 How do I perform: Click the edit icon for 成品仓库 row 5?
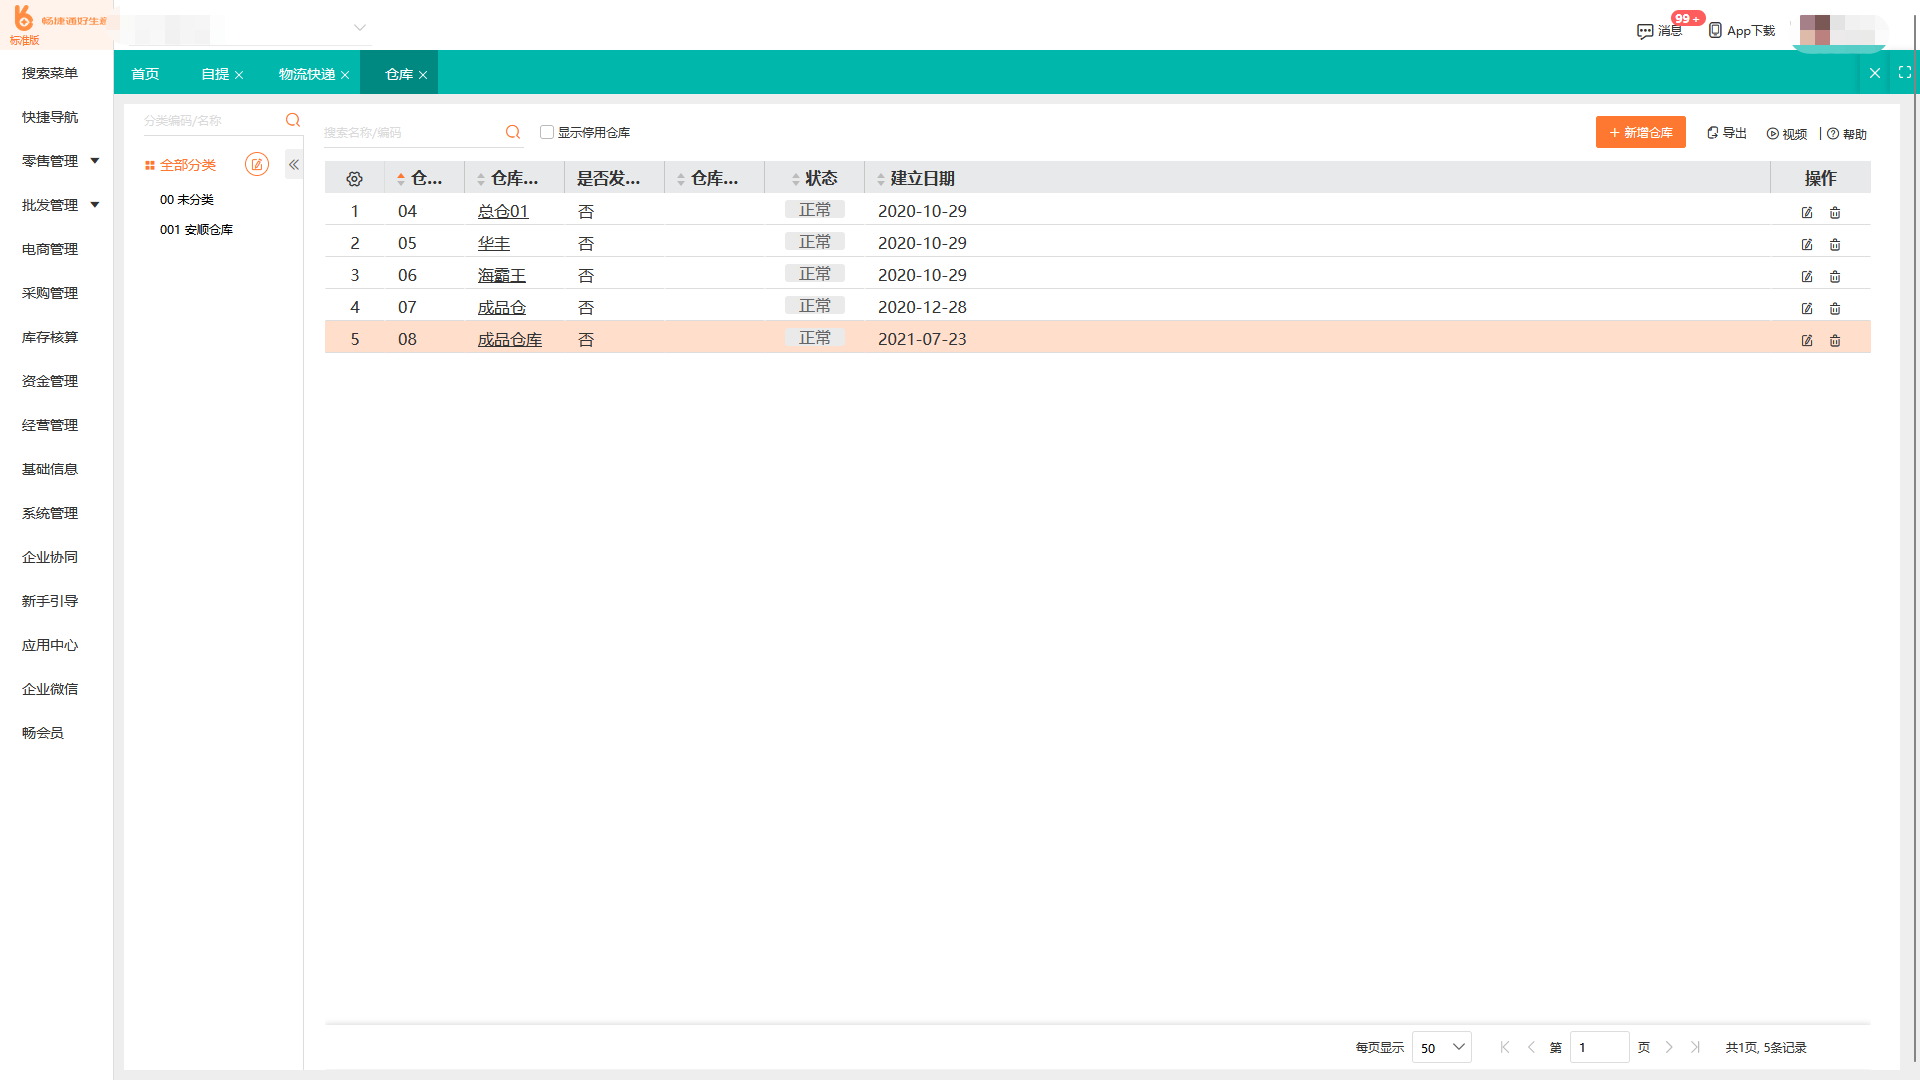point(1807,339)
